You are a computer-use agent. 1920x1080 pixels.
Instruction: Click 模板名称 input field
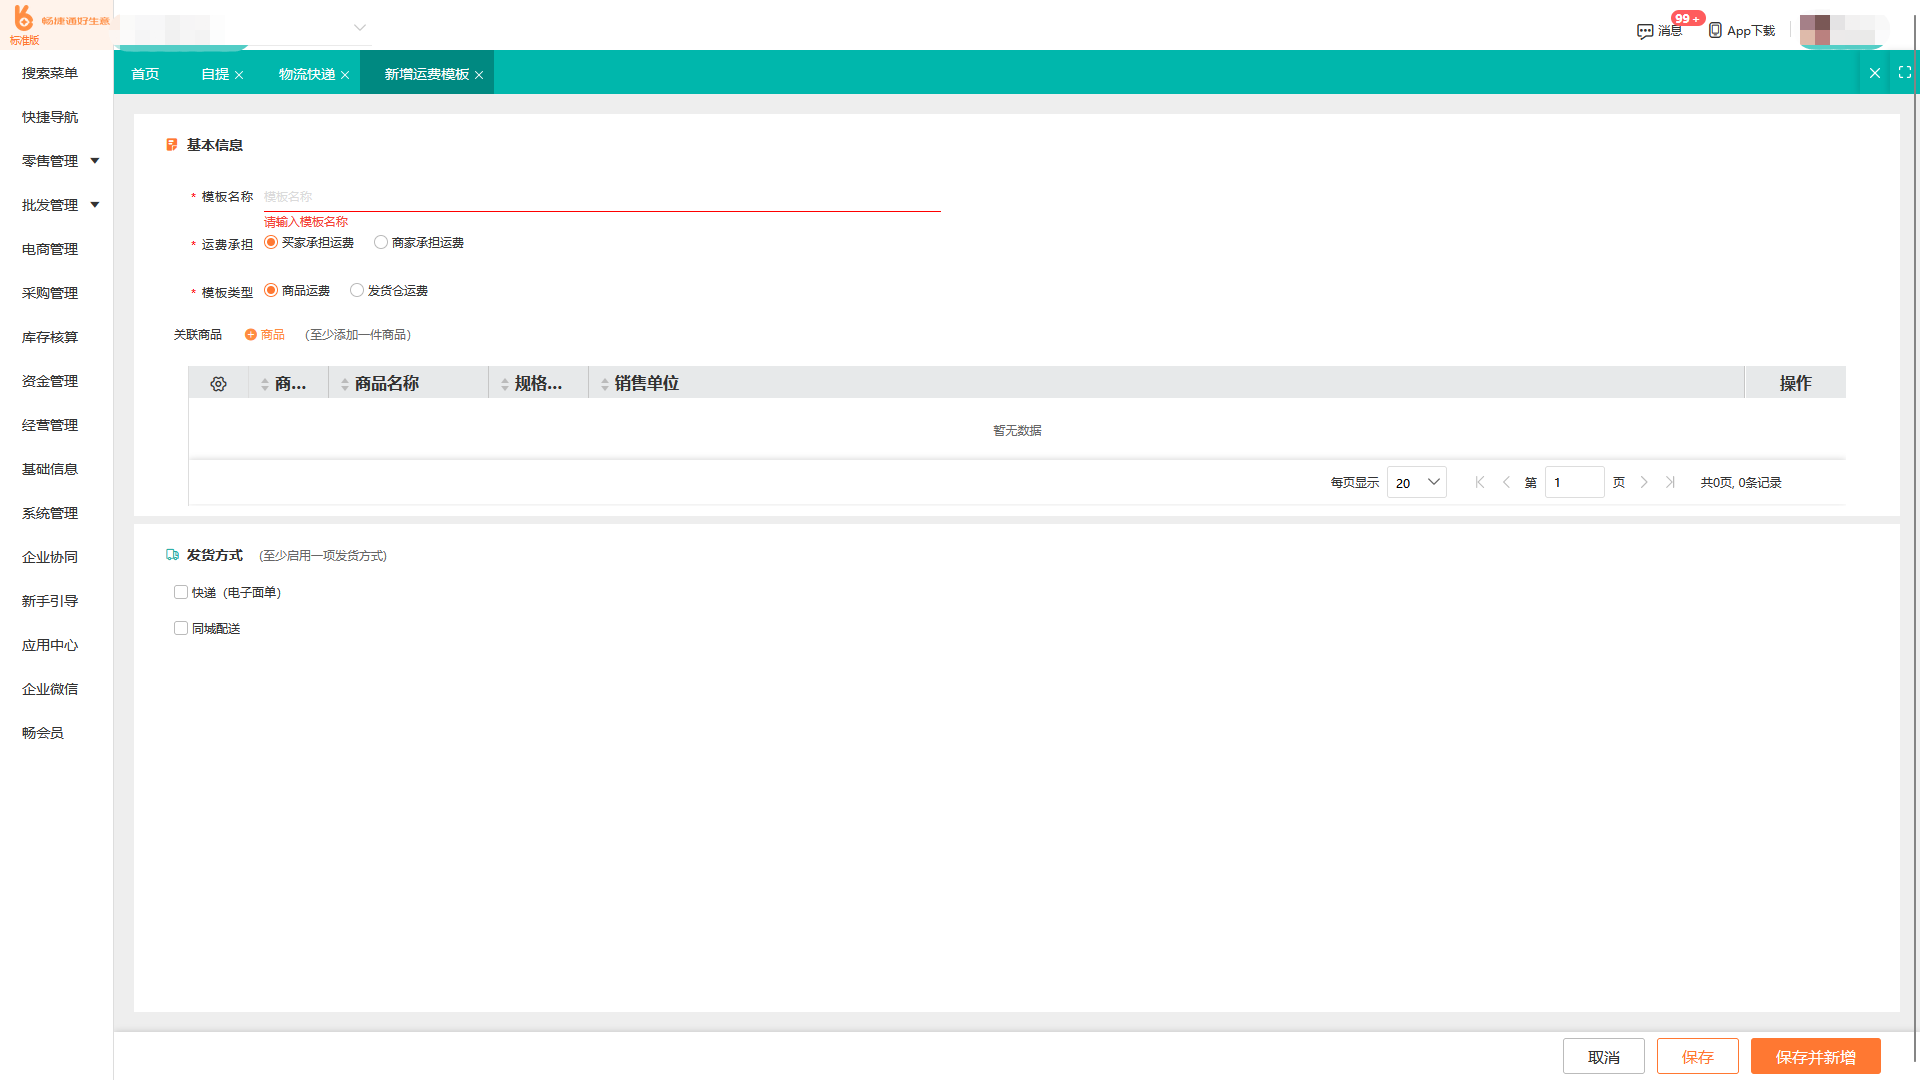[x=600, y=195]
